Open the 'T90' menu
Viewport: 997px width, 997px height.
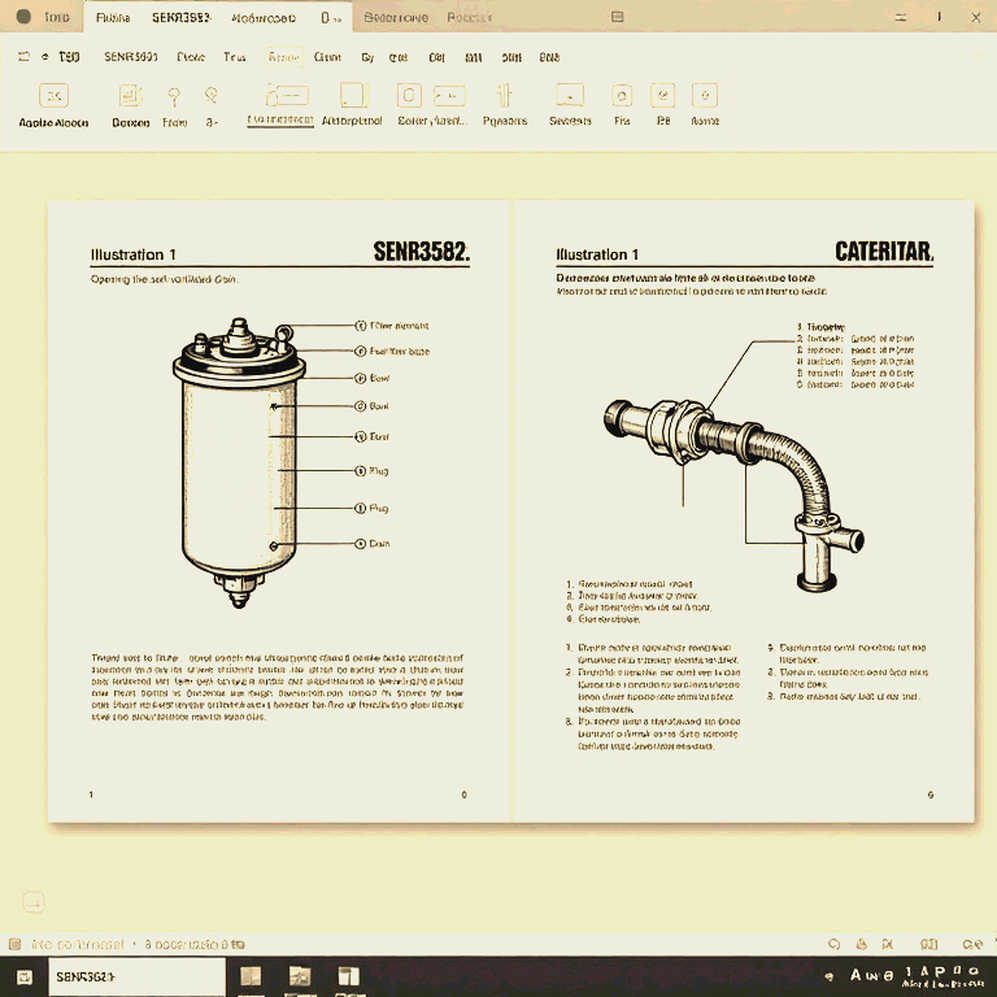click(69, 57)
